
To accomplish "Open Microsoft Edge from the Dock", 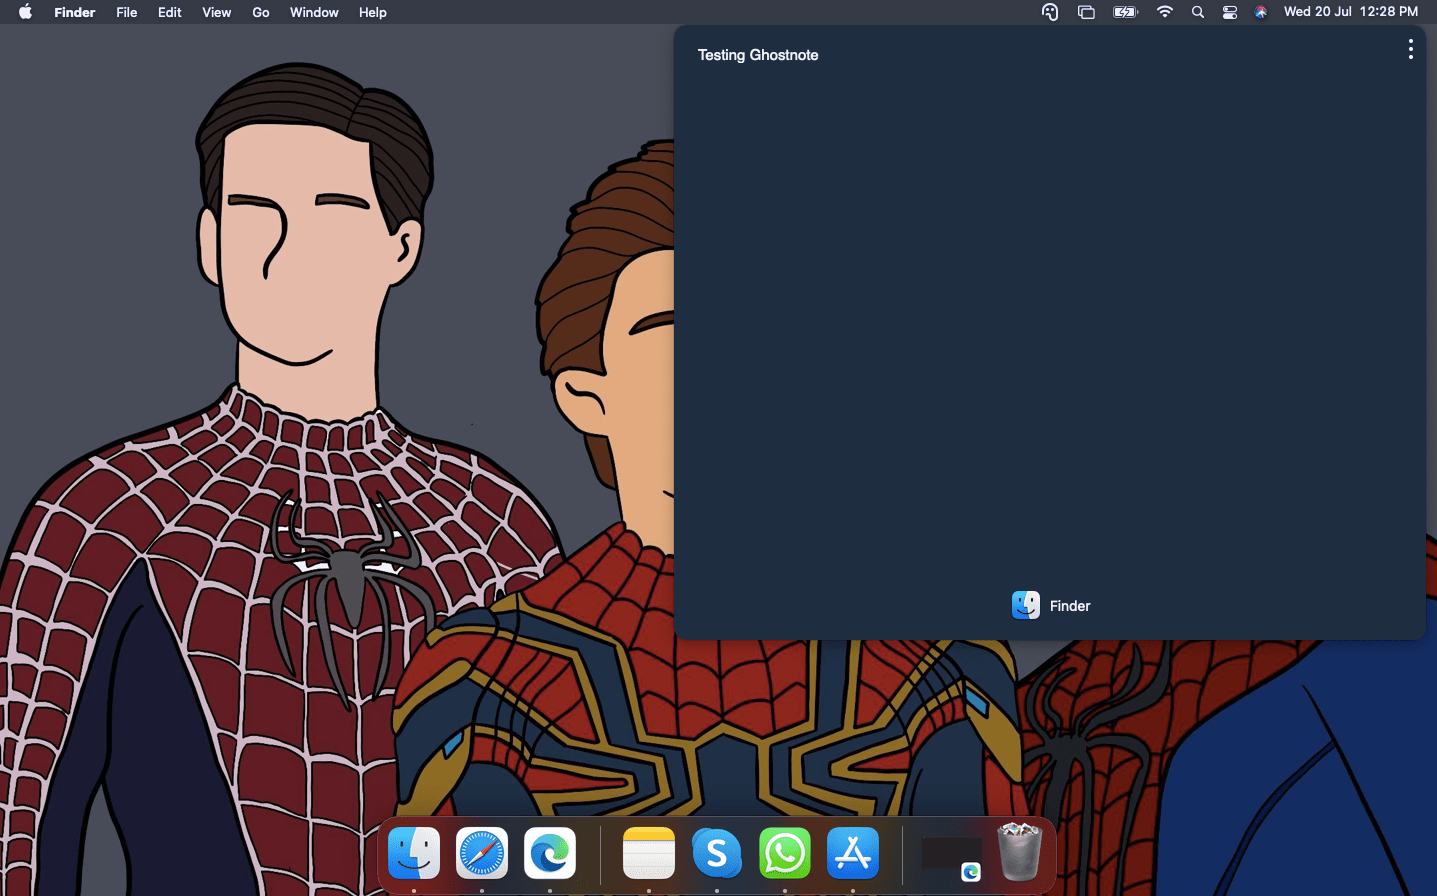I will coord(549,853).
